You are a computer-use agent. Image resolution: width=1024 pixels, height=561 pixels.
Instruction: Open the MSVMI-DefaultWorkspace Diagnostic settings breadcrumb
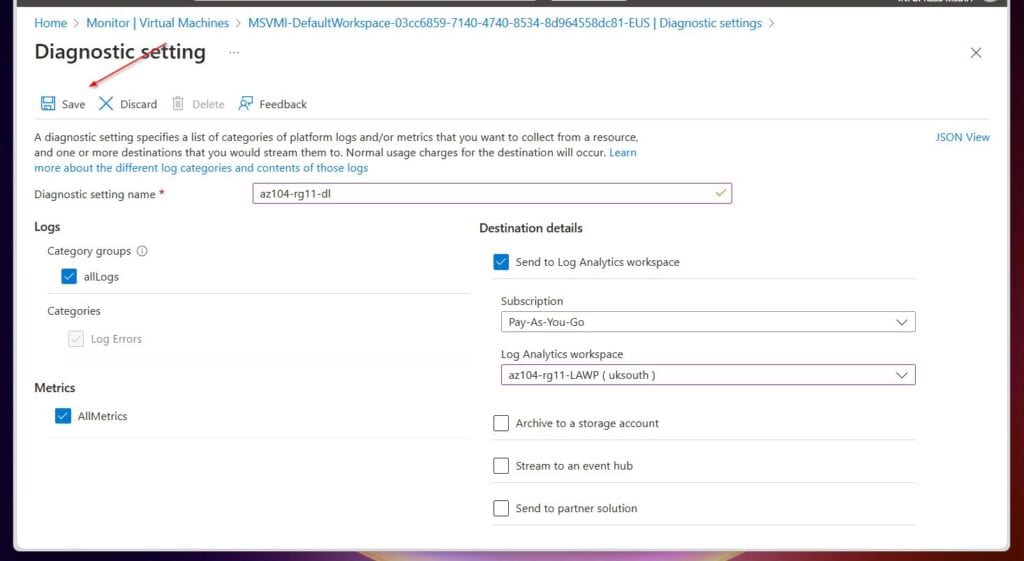coord(505,23)
